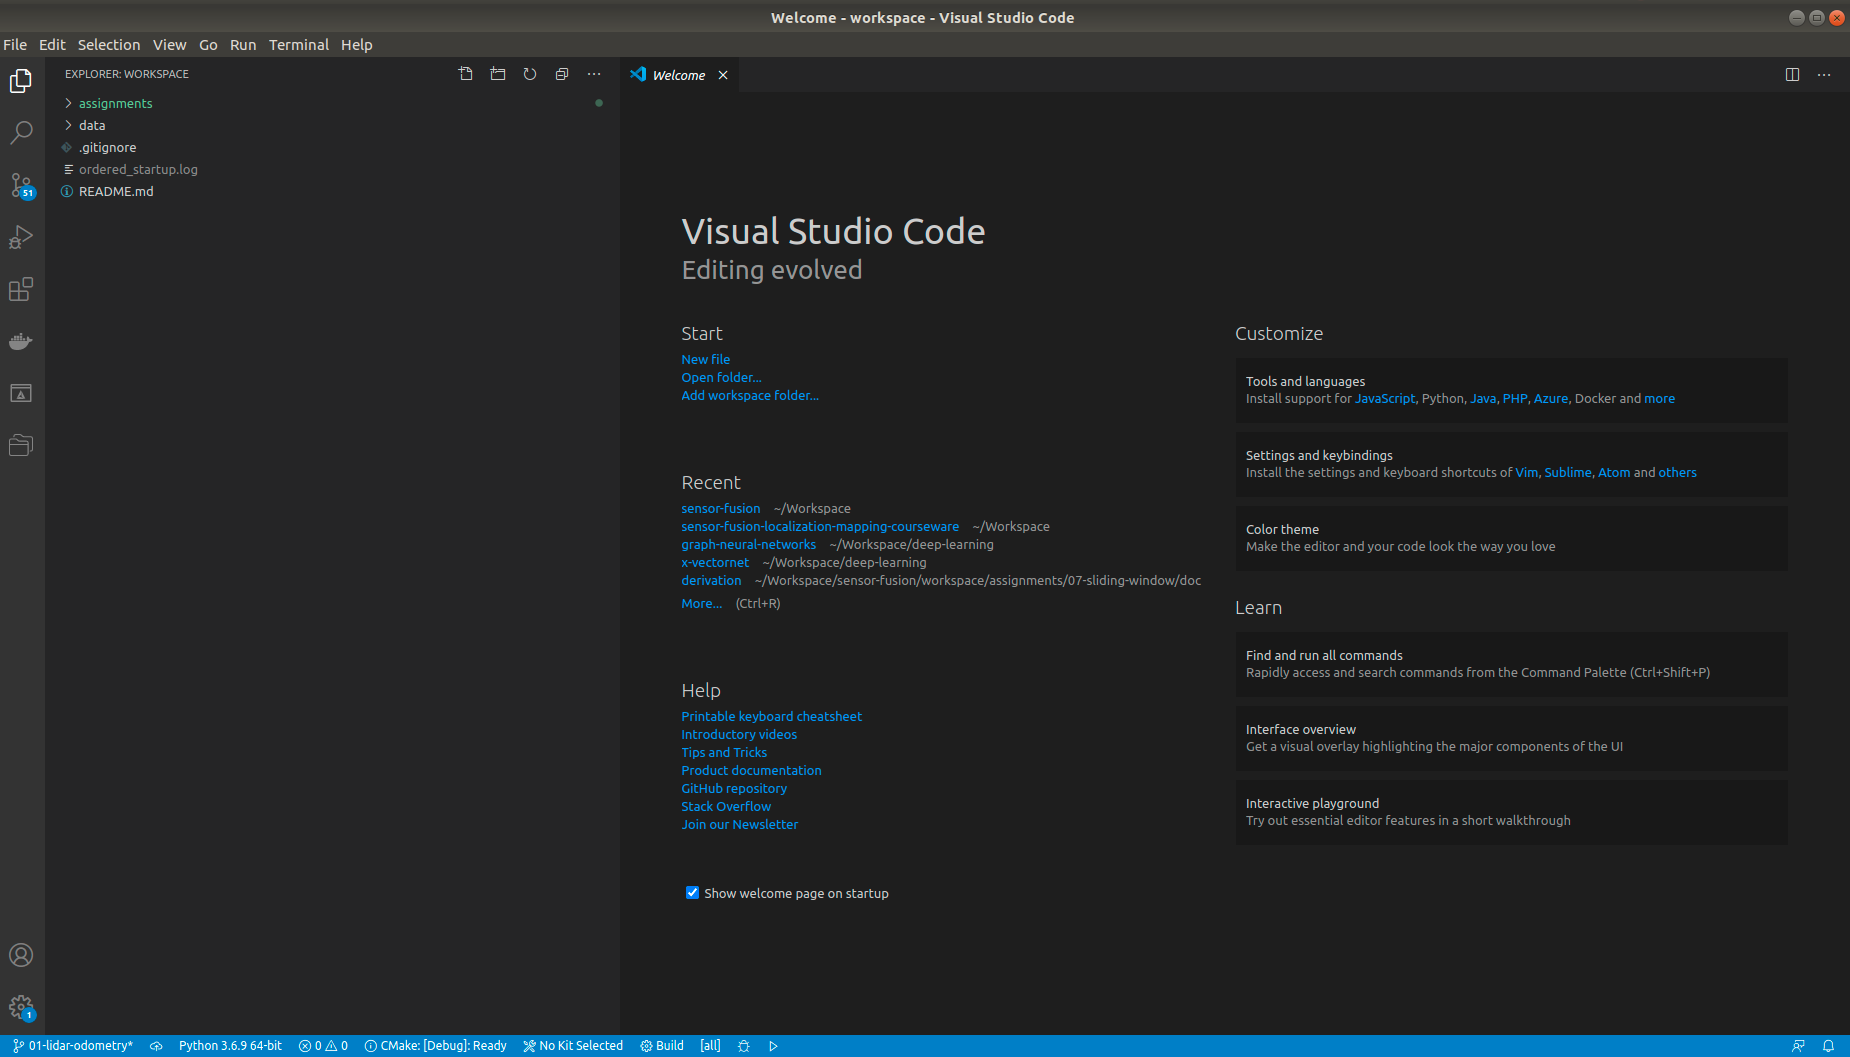Refresh the Explorer using the refresh icon
1850x1057 pixels.
(530, 73)
